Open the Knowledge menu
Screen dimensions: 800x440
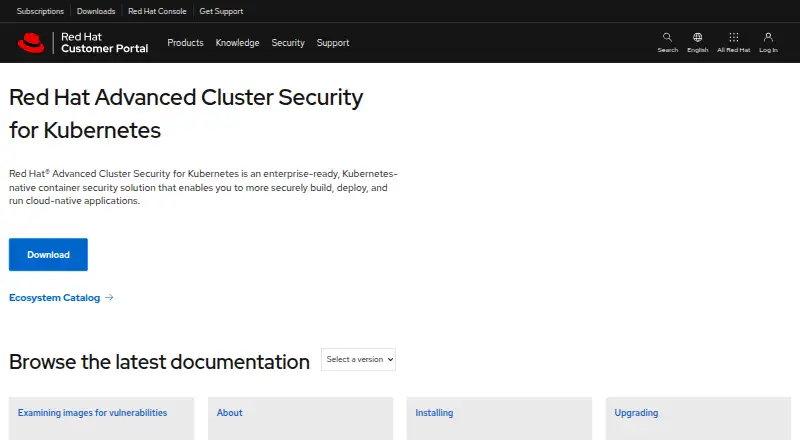(x=237, y=43)
